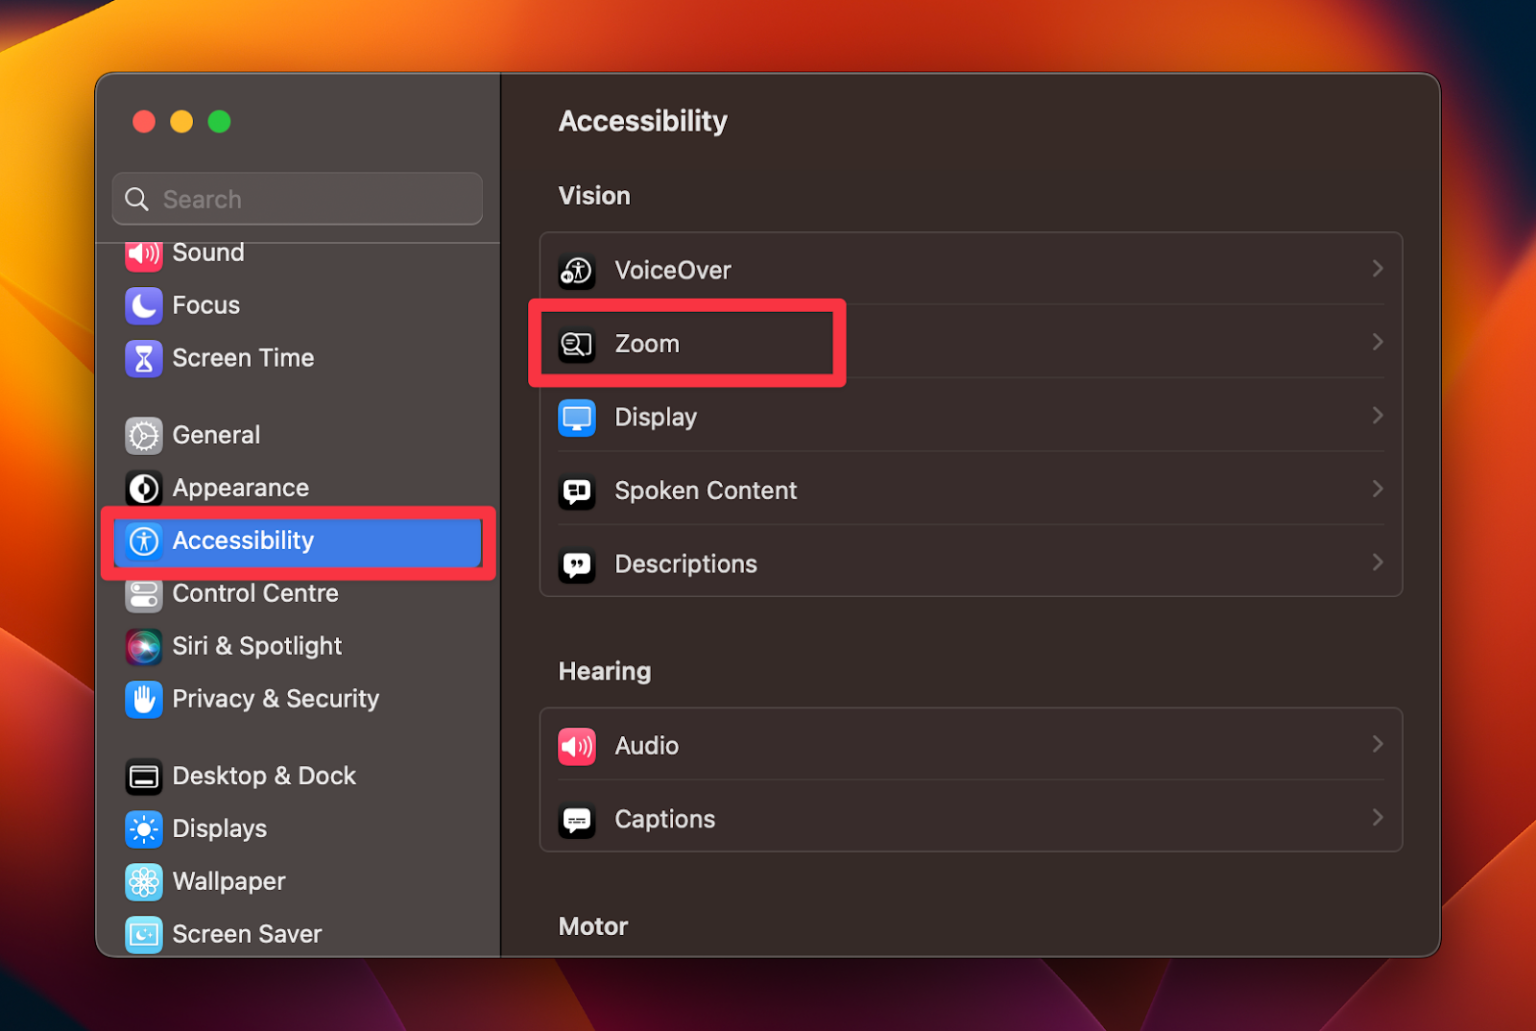Select the Zoom magnifier icon
1536x1031 pixels.
pyautogui.click(x=577, y=343)
